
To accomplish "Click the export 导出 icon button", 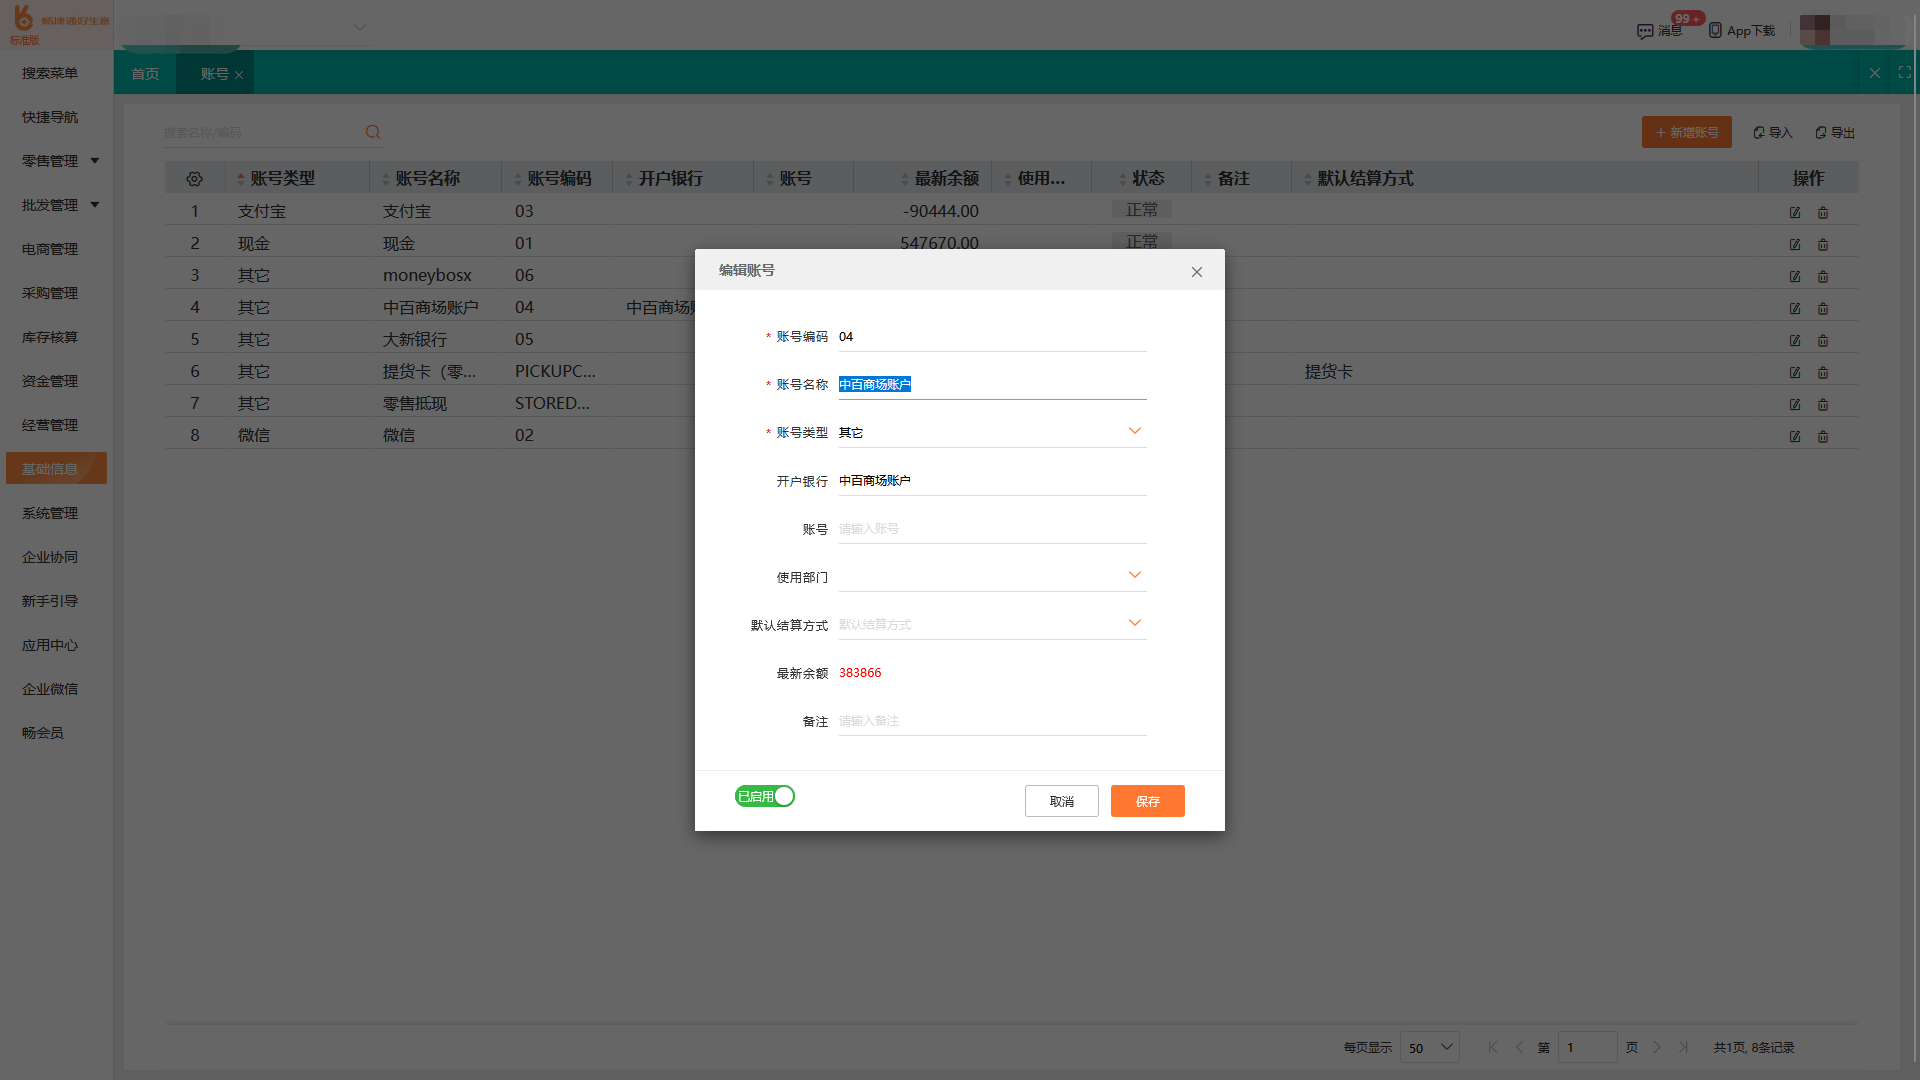I will click(1834, 132).
